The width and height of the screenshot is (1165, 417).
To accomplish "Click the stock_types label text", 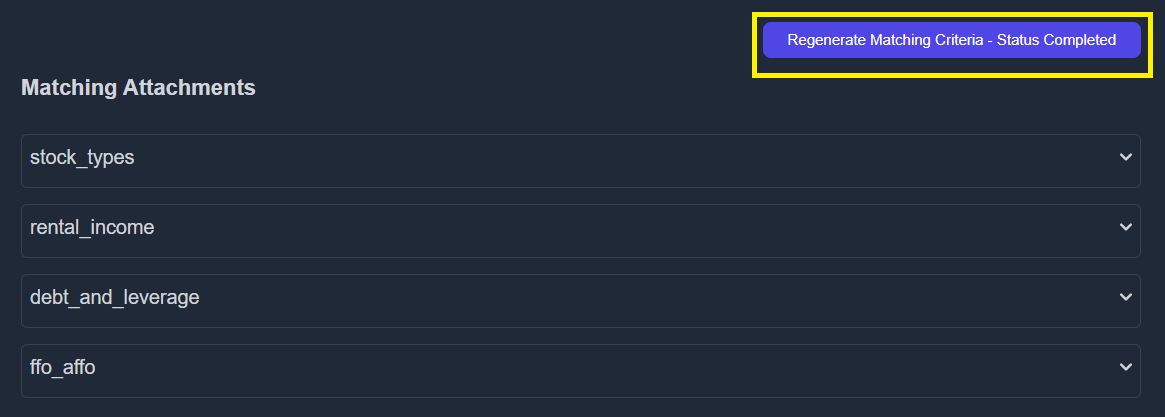I will (82, 158).
